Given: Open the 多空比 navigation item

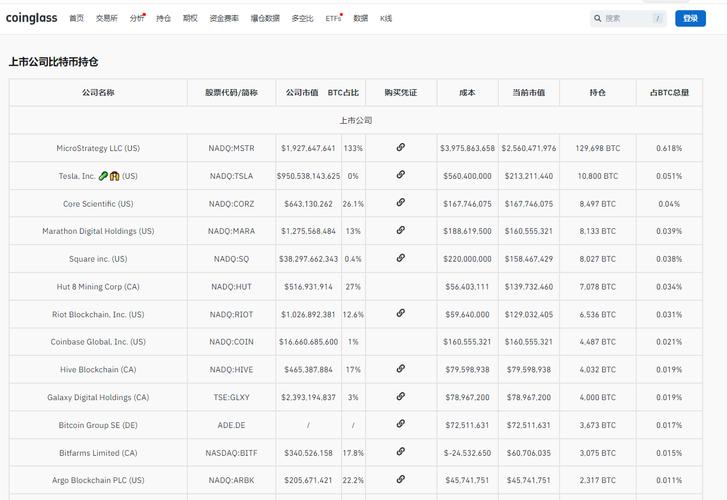Looking at the screenshot, I should click(302, 18).
